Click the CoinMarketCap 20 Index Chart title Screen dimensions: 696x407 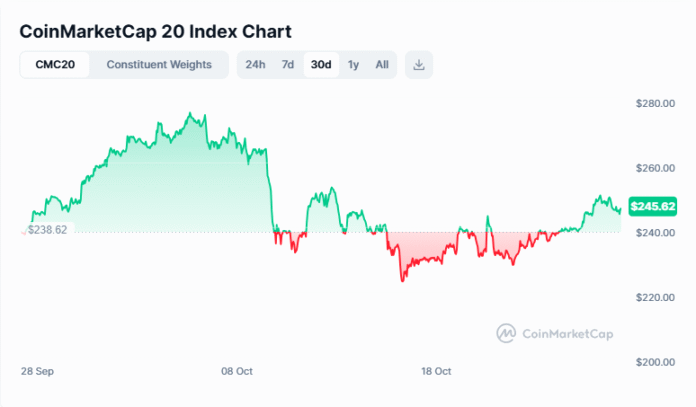[x=156, y=31]
